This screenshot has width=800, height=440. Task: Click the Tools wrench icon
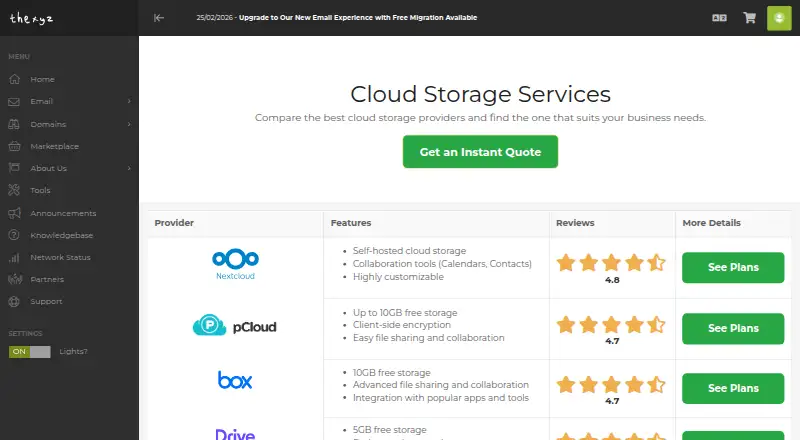click(x=14, y=190)
